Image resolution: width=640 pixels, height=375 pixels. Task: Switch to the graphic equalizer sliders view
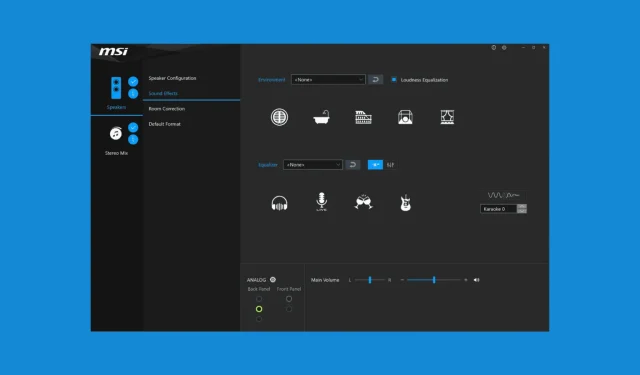coord(391,165)
